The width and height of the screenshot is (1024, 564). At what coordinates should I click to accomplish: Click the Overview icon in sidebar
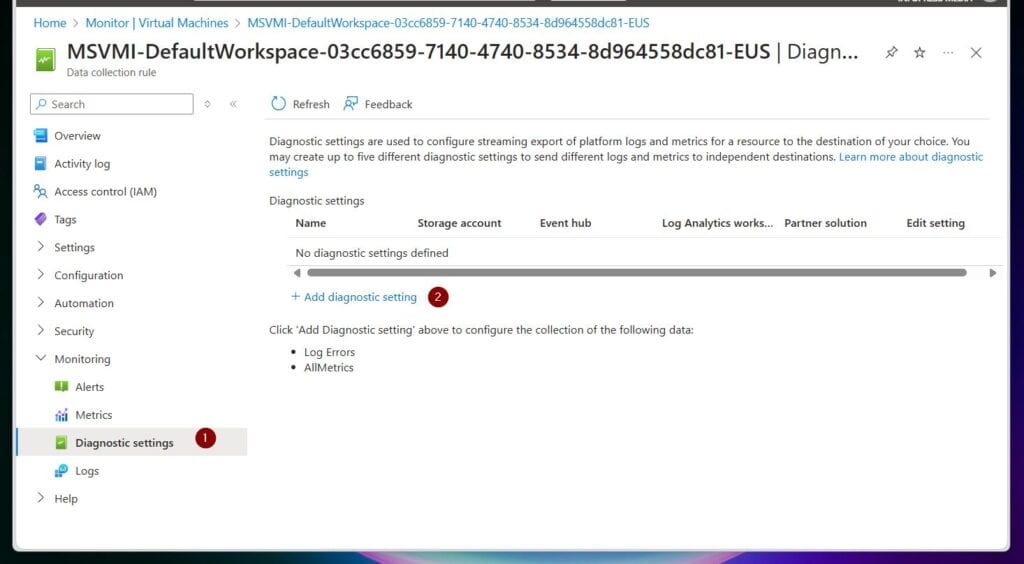click(40, 136)
